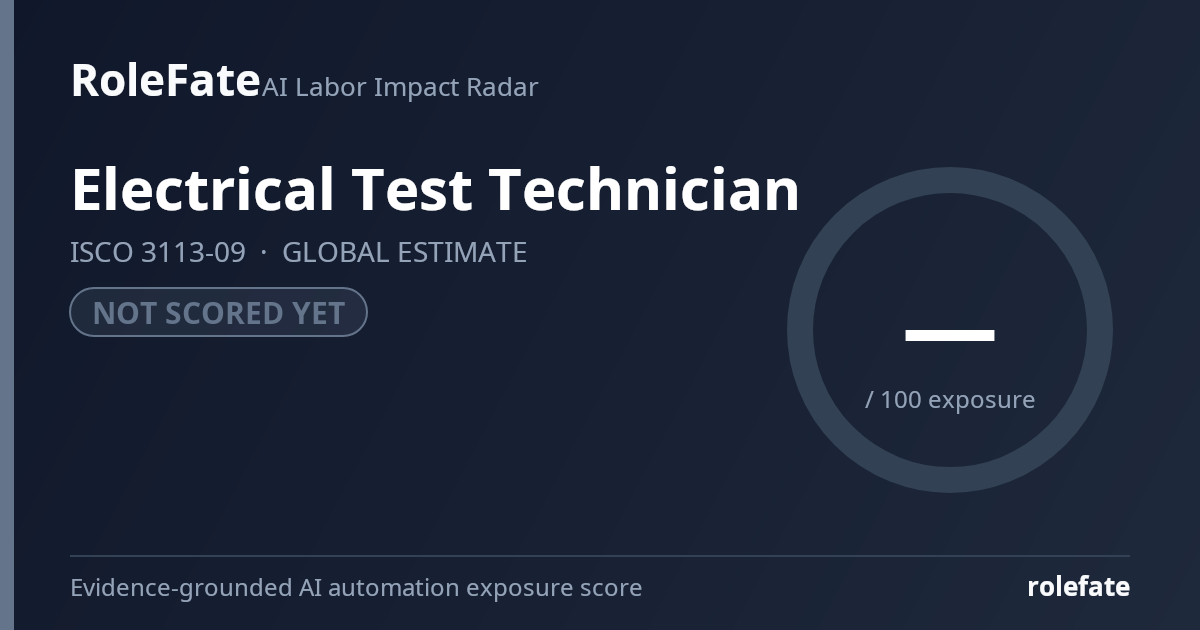
Task: Open the lowercase rolefate footer wordmark
Action: pyautogui.click(x=1078, y=587)
